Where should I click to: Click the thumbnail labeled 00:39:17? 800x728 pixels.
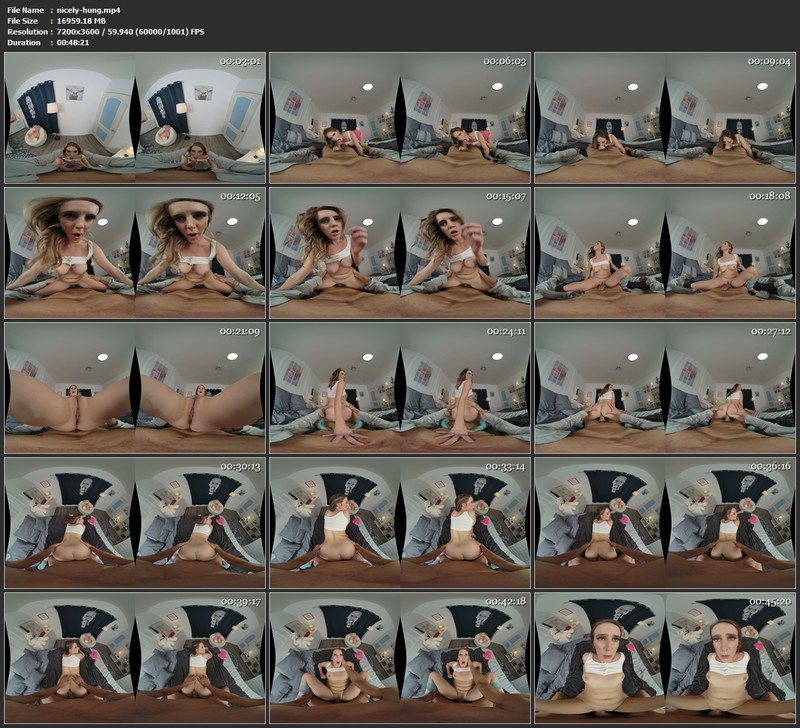pos(135,657)
